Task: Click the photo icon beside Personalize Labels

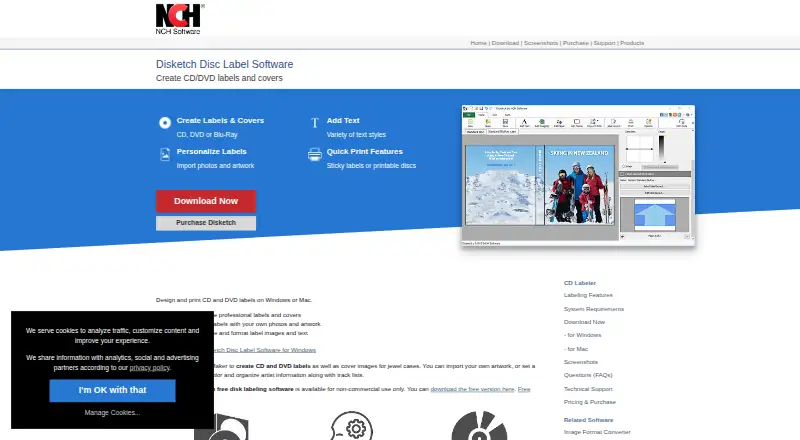Action: click(x=165, y=154)
